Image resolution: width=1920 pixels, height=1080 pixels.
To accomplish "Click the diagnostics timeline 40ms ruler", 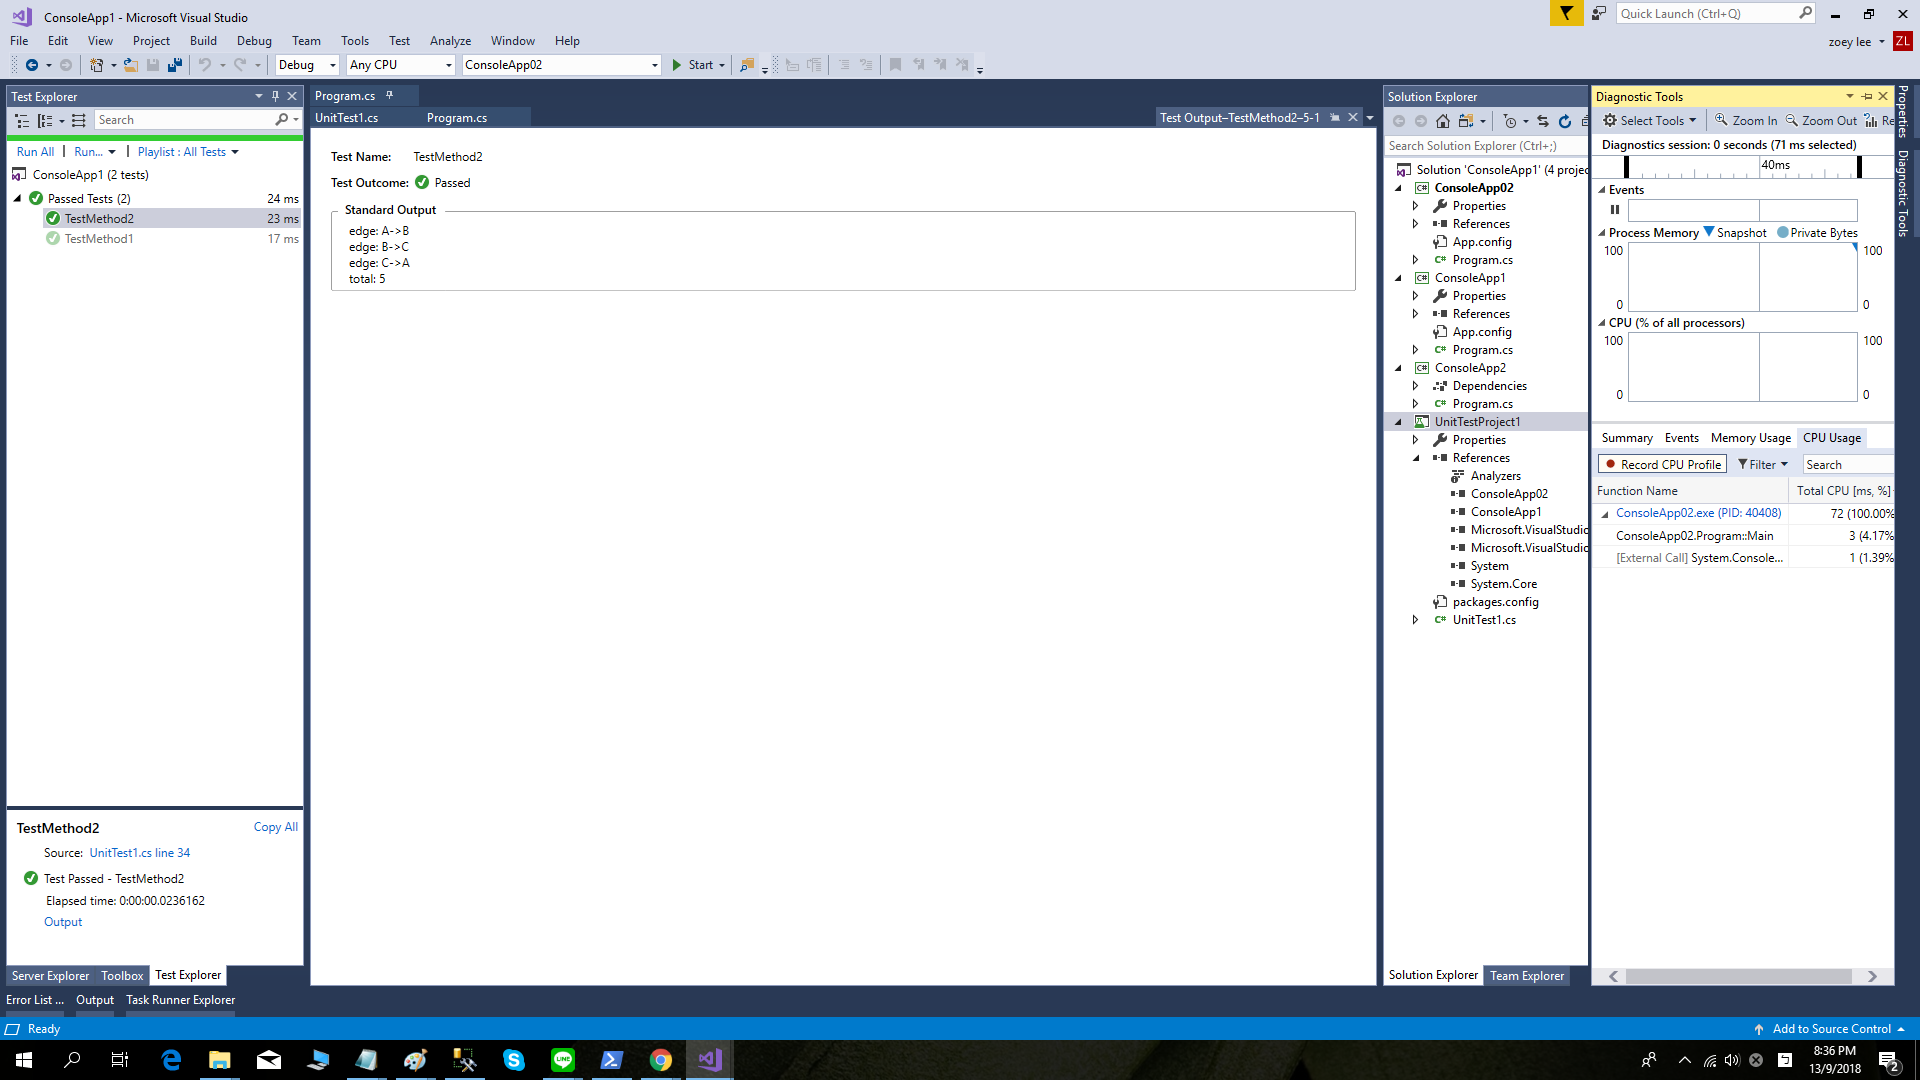I will point(1775,166).
